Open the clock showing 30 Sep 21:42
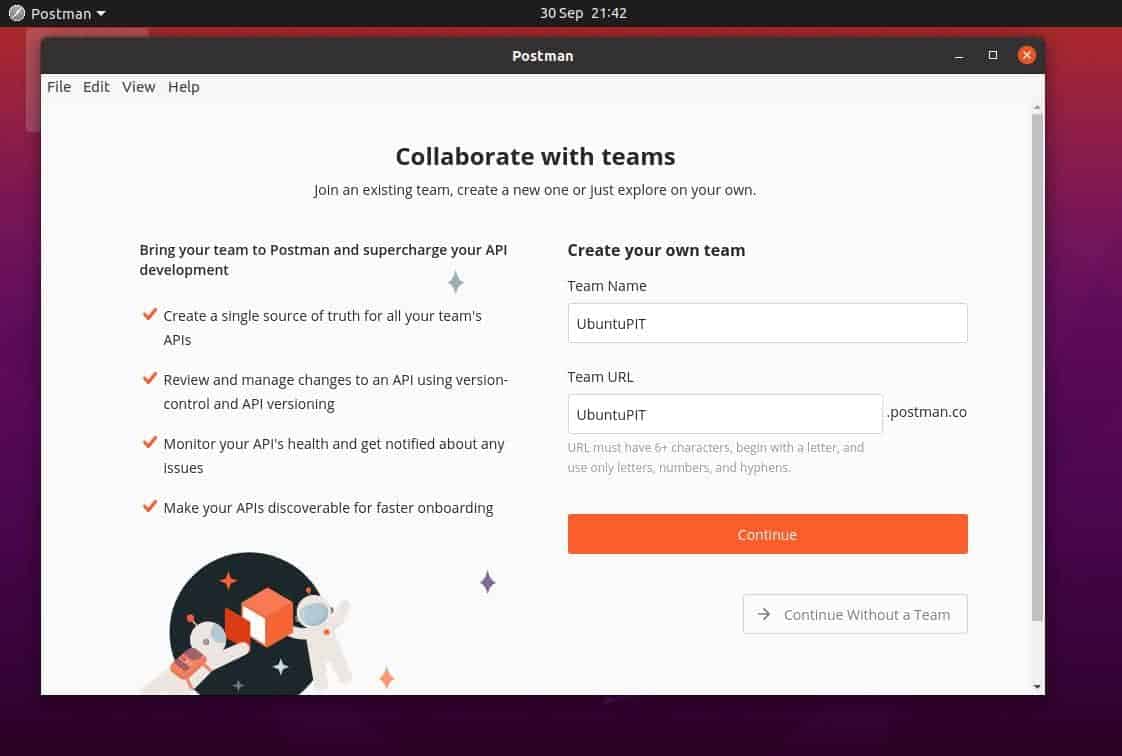 [583, 14]
